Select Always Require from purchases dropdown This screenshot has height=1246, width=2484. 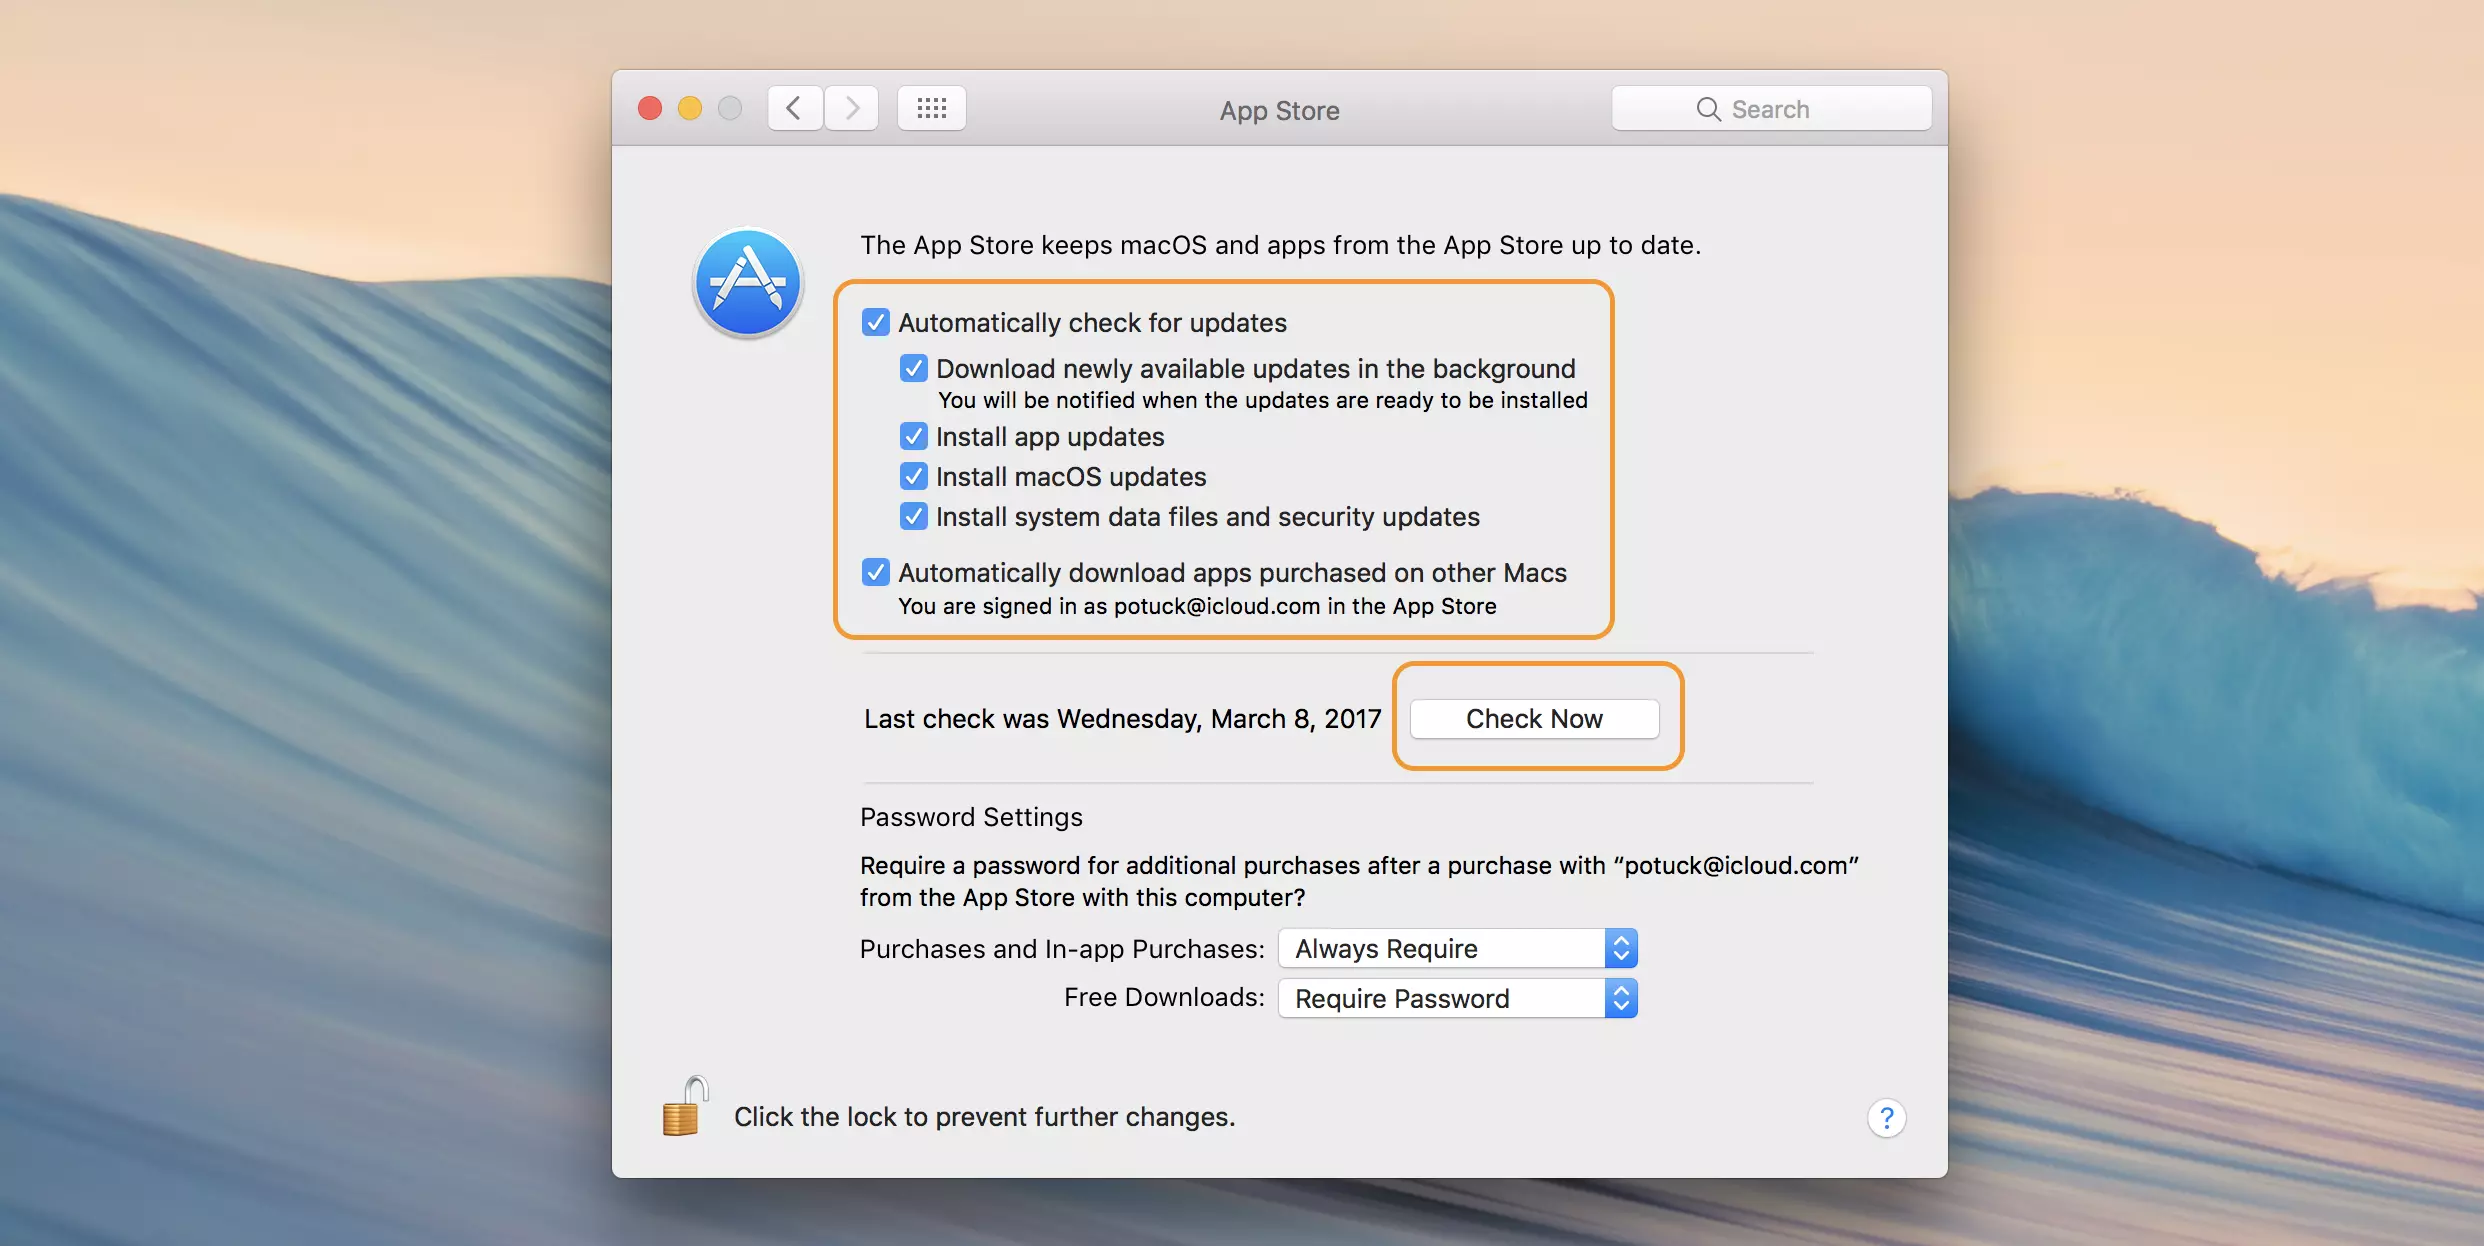[x=1456, y=947]
